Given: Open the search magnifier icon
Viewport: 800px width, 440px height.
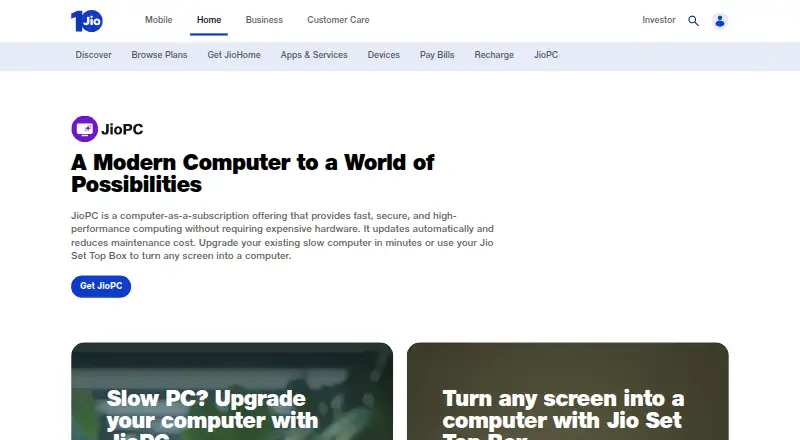Looking at the screenshot, I should click(693, 21).
